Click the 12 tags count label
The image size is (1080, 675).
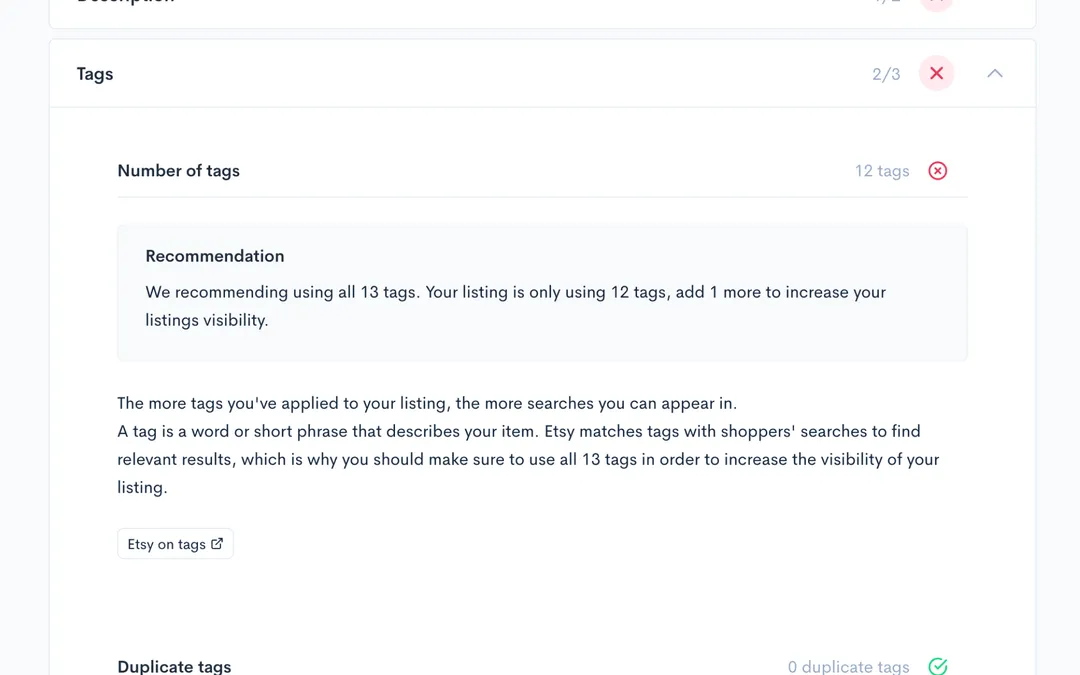tap(882, 171)
